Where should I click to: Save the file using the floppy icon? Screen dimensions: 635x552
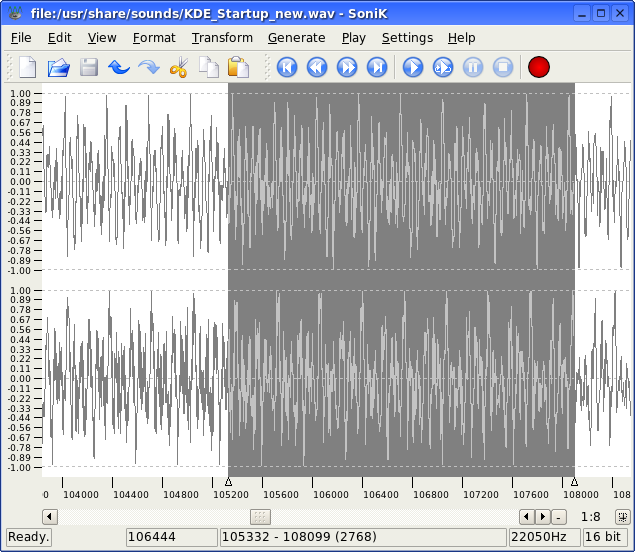point(89,67)
